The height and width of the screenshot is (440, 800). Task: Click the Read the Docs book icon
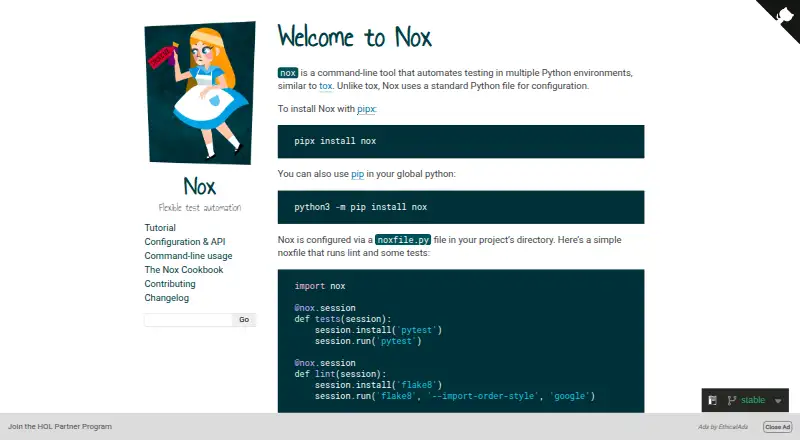coord(713,400)
